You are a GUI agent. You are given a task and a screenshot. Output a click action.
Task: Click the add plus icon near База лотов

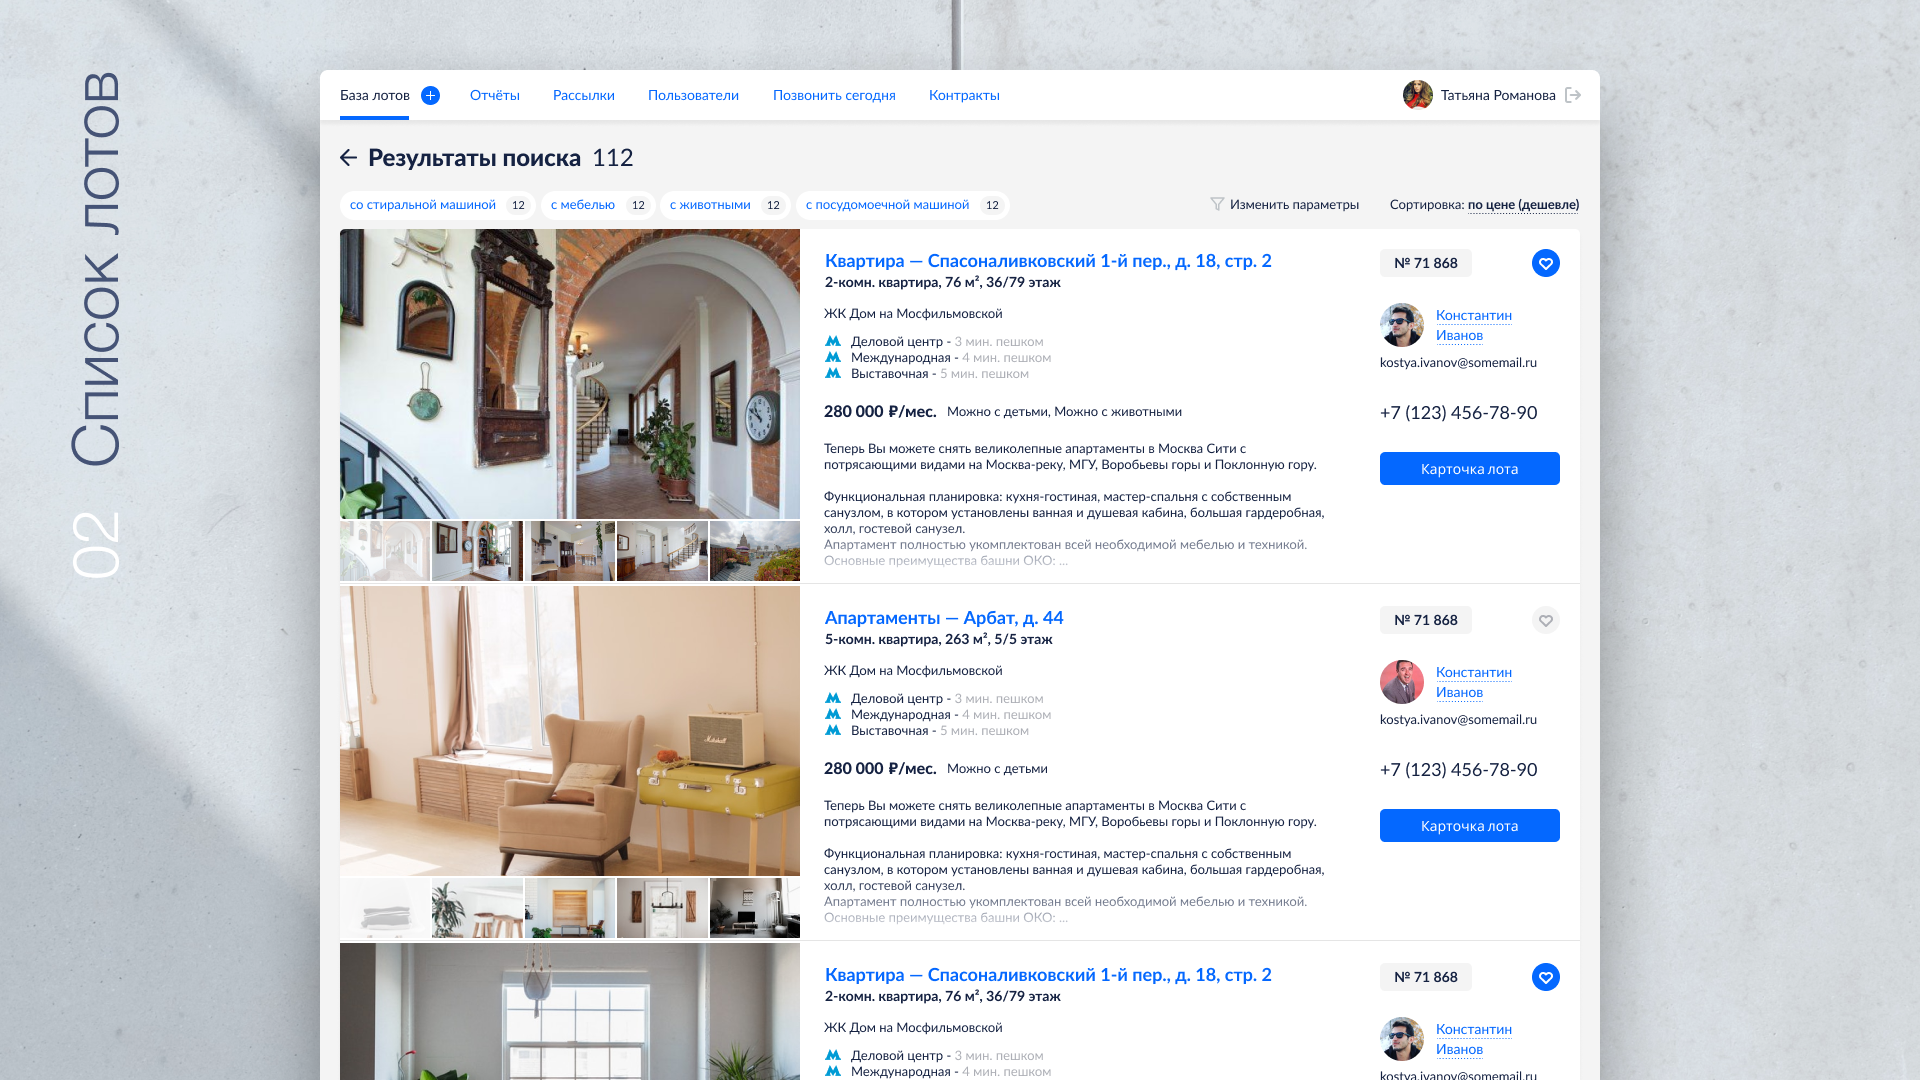[x=430, y=95]
